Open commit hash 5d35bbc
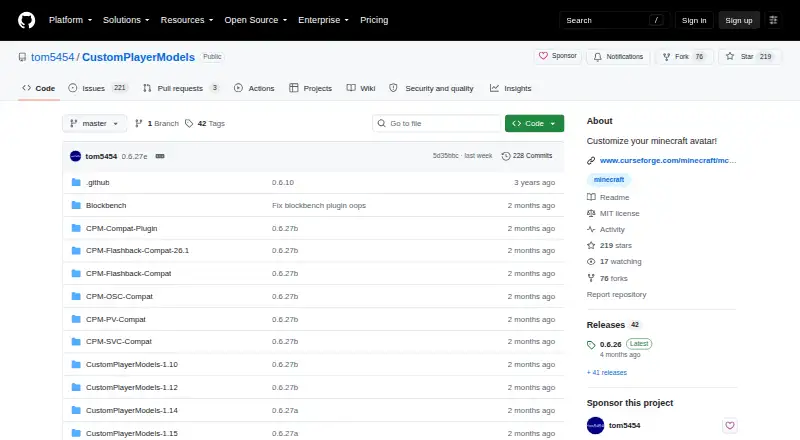 coord(445,156)
